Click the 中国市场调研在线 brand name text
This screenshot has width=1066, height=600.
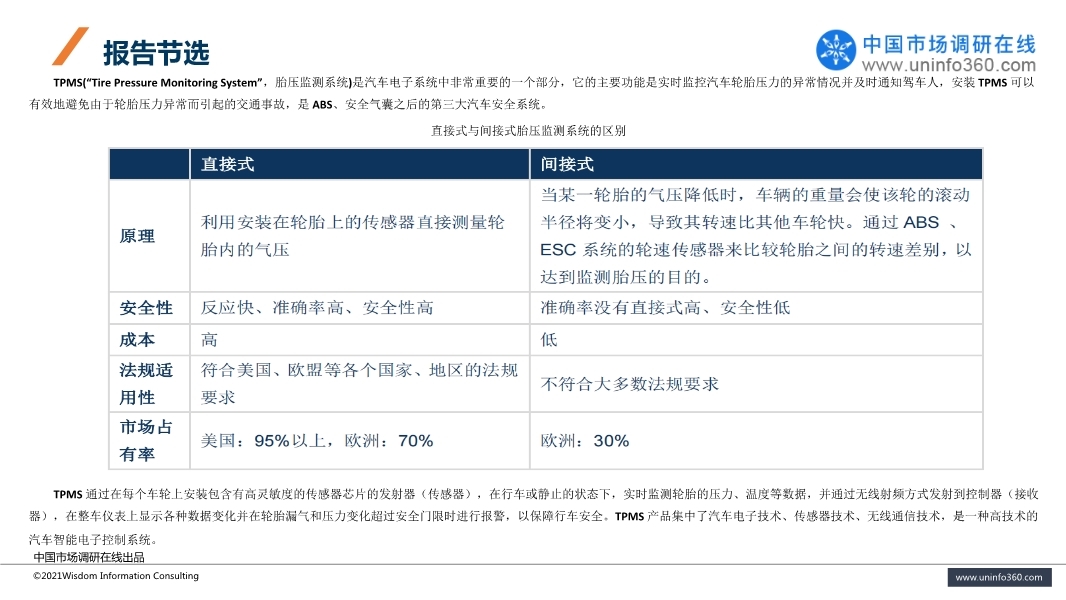(948, 43)
